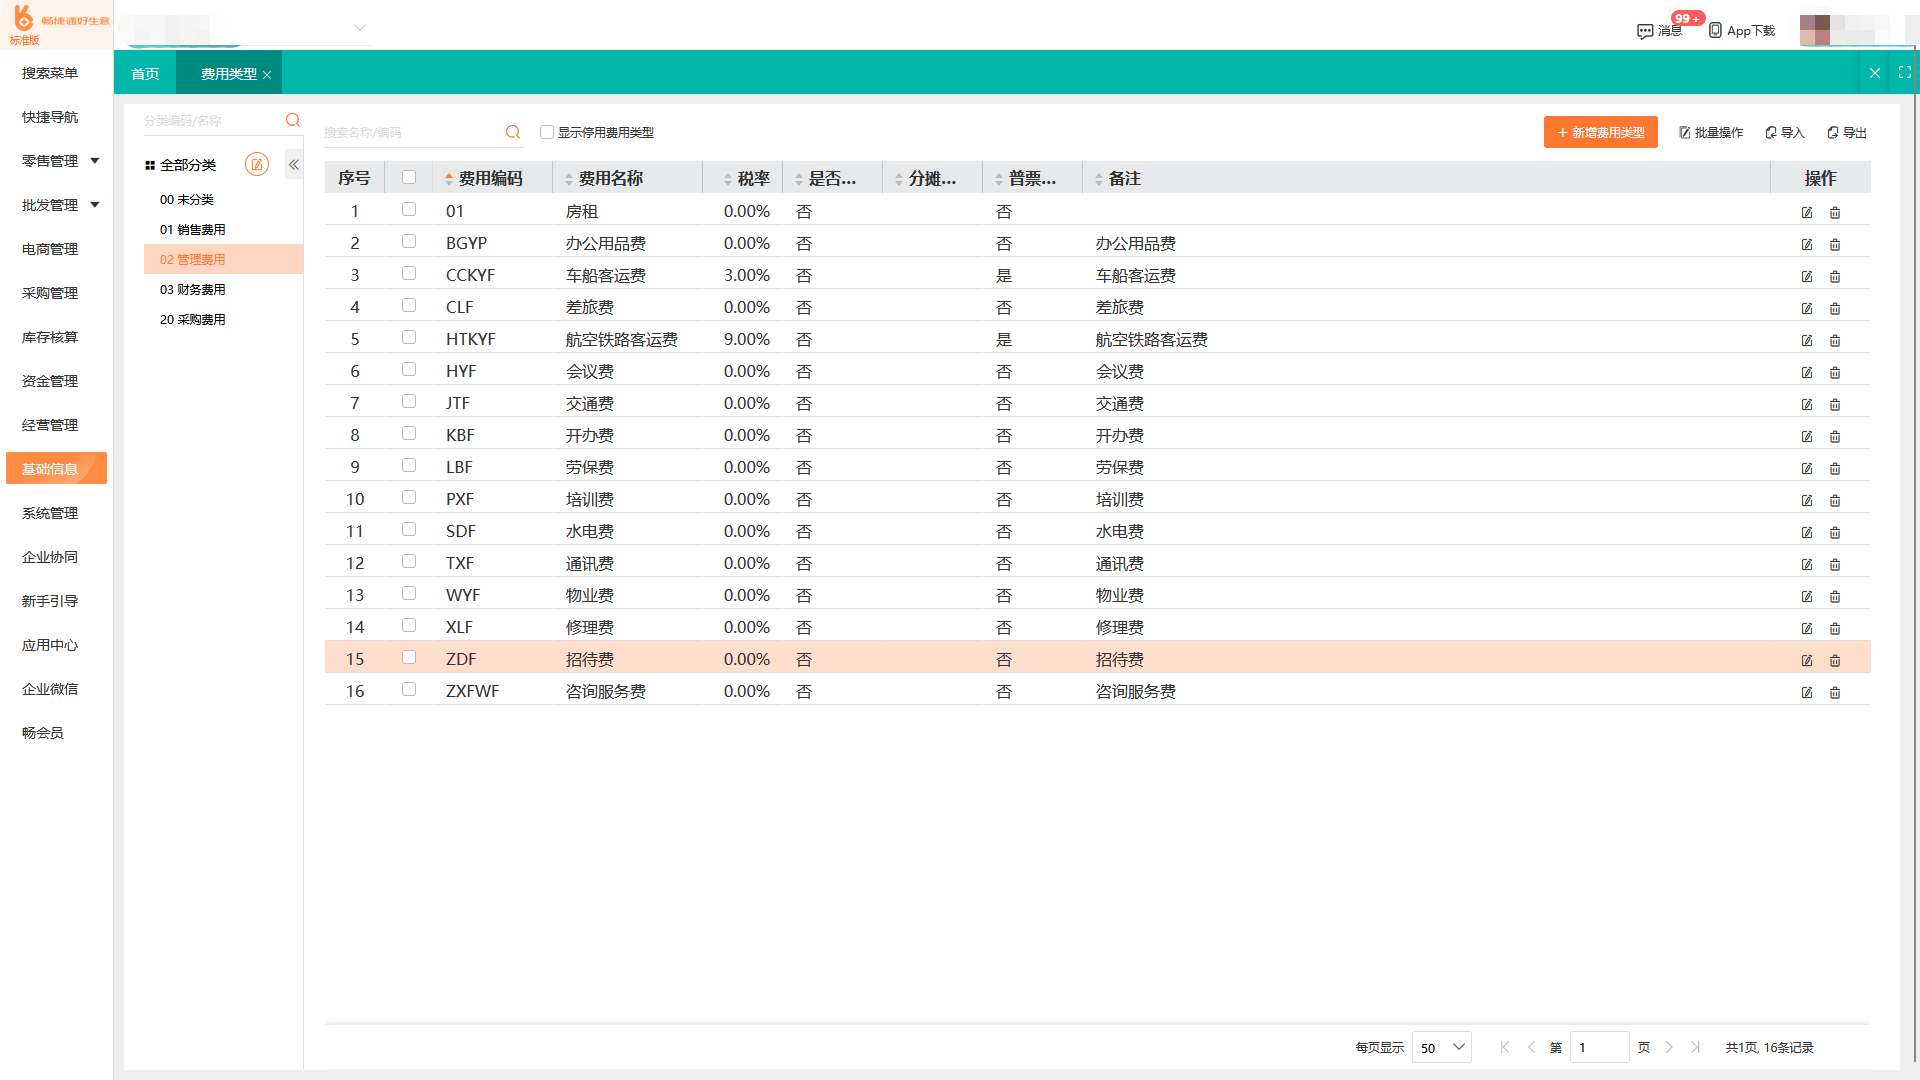Open the 每页显示 50 dropdown

pos(1441,1047)
